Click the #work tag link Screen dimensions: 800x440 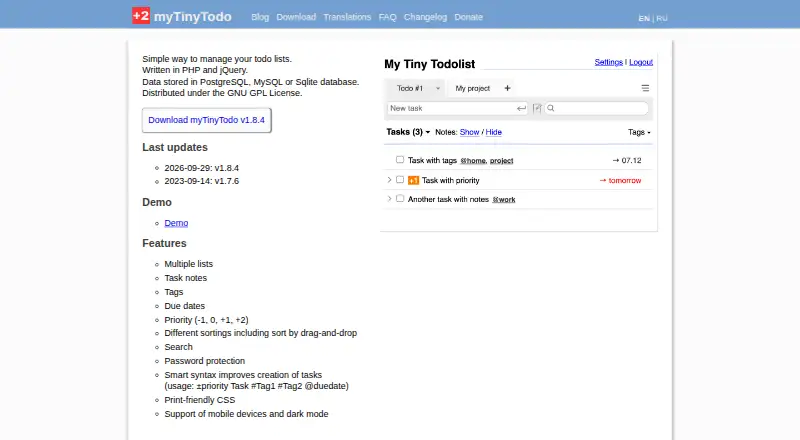click(x=504, y=200)
